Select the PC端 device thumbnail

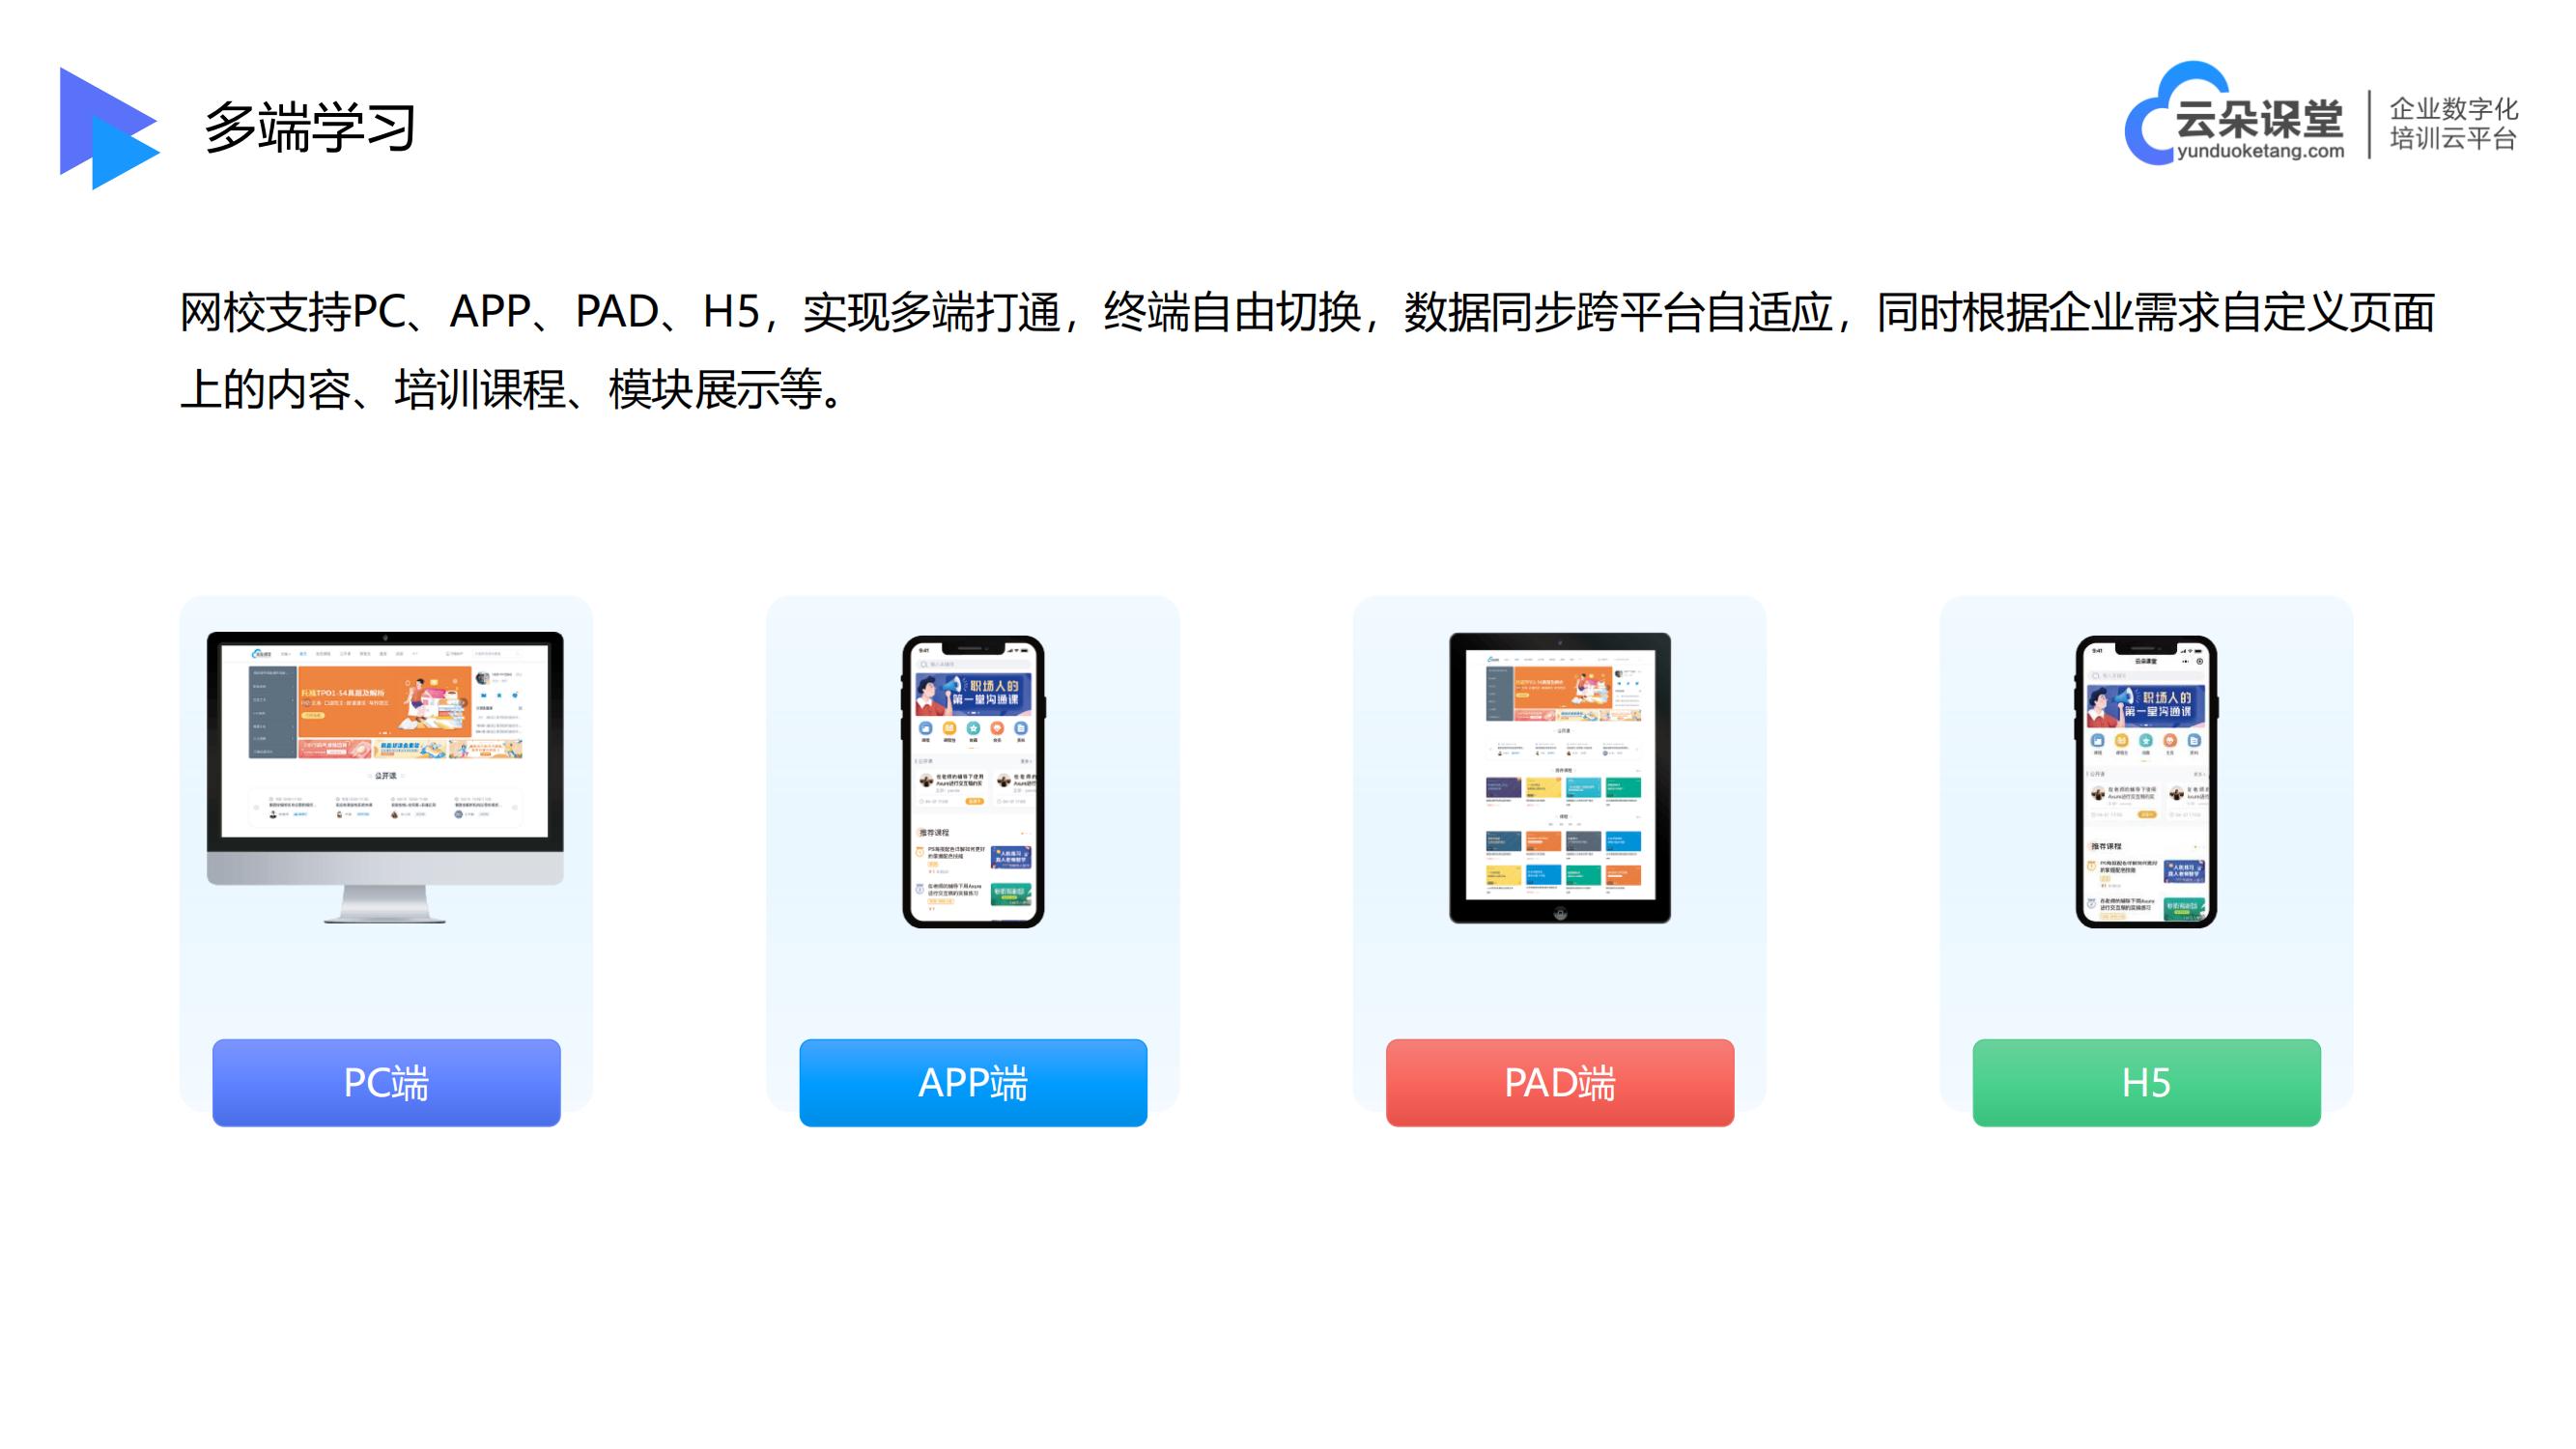[x=391, y=761]
